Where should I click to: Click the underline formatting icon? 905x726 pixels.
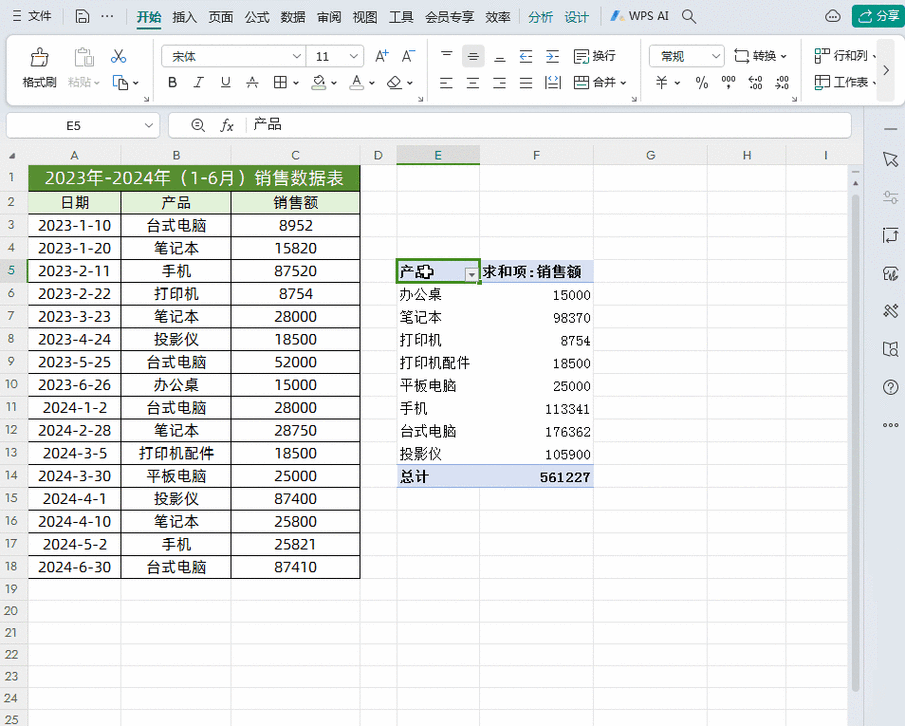point(226,82)
